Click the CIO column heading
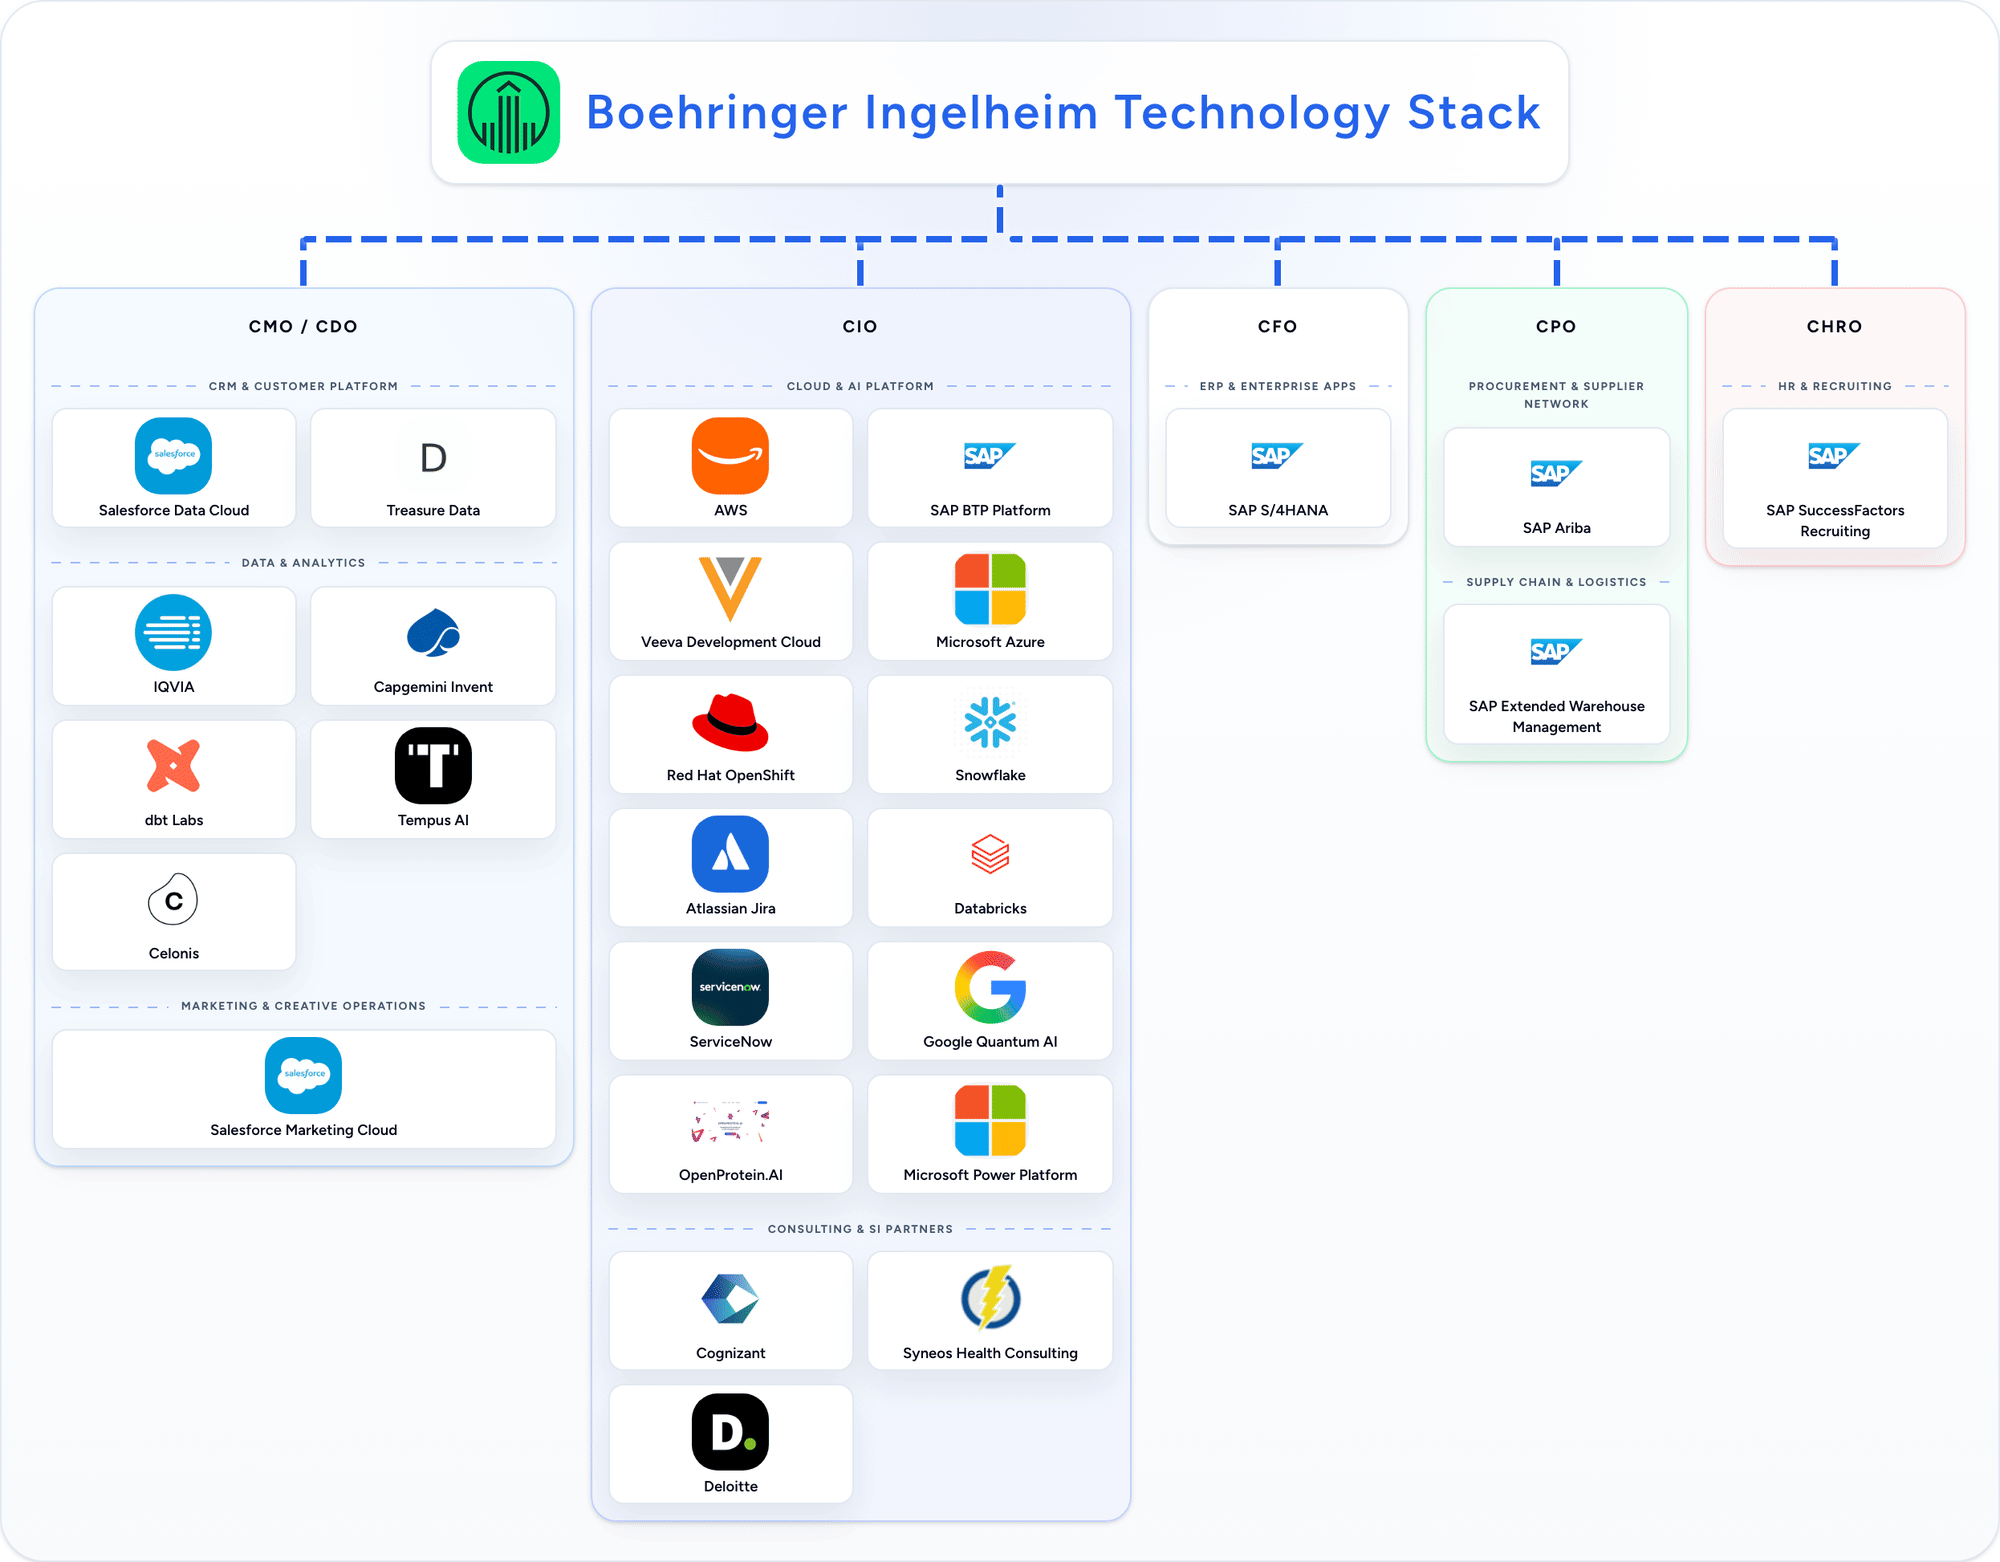2000x1562 pixels. (x=860, y=327)
